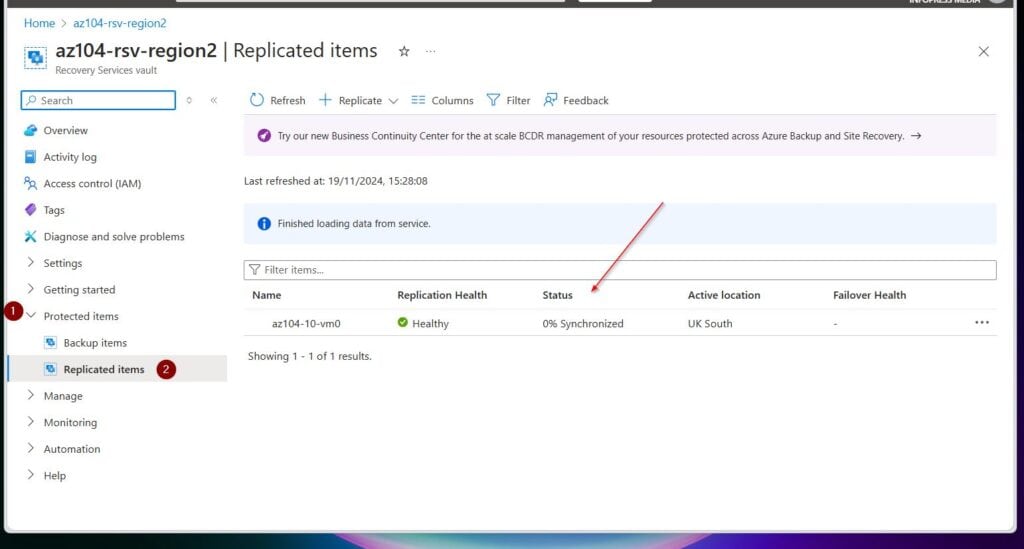The width and height of the screenshot is (1024, 549).
Task: Click the Columns icon in toolbar
Action: point(418,100)
